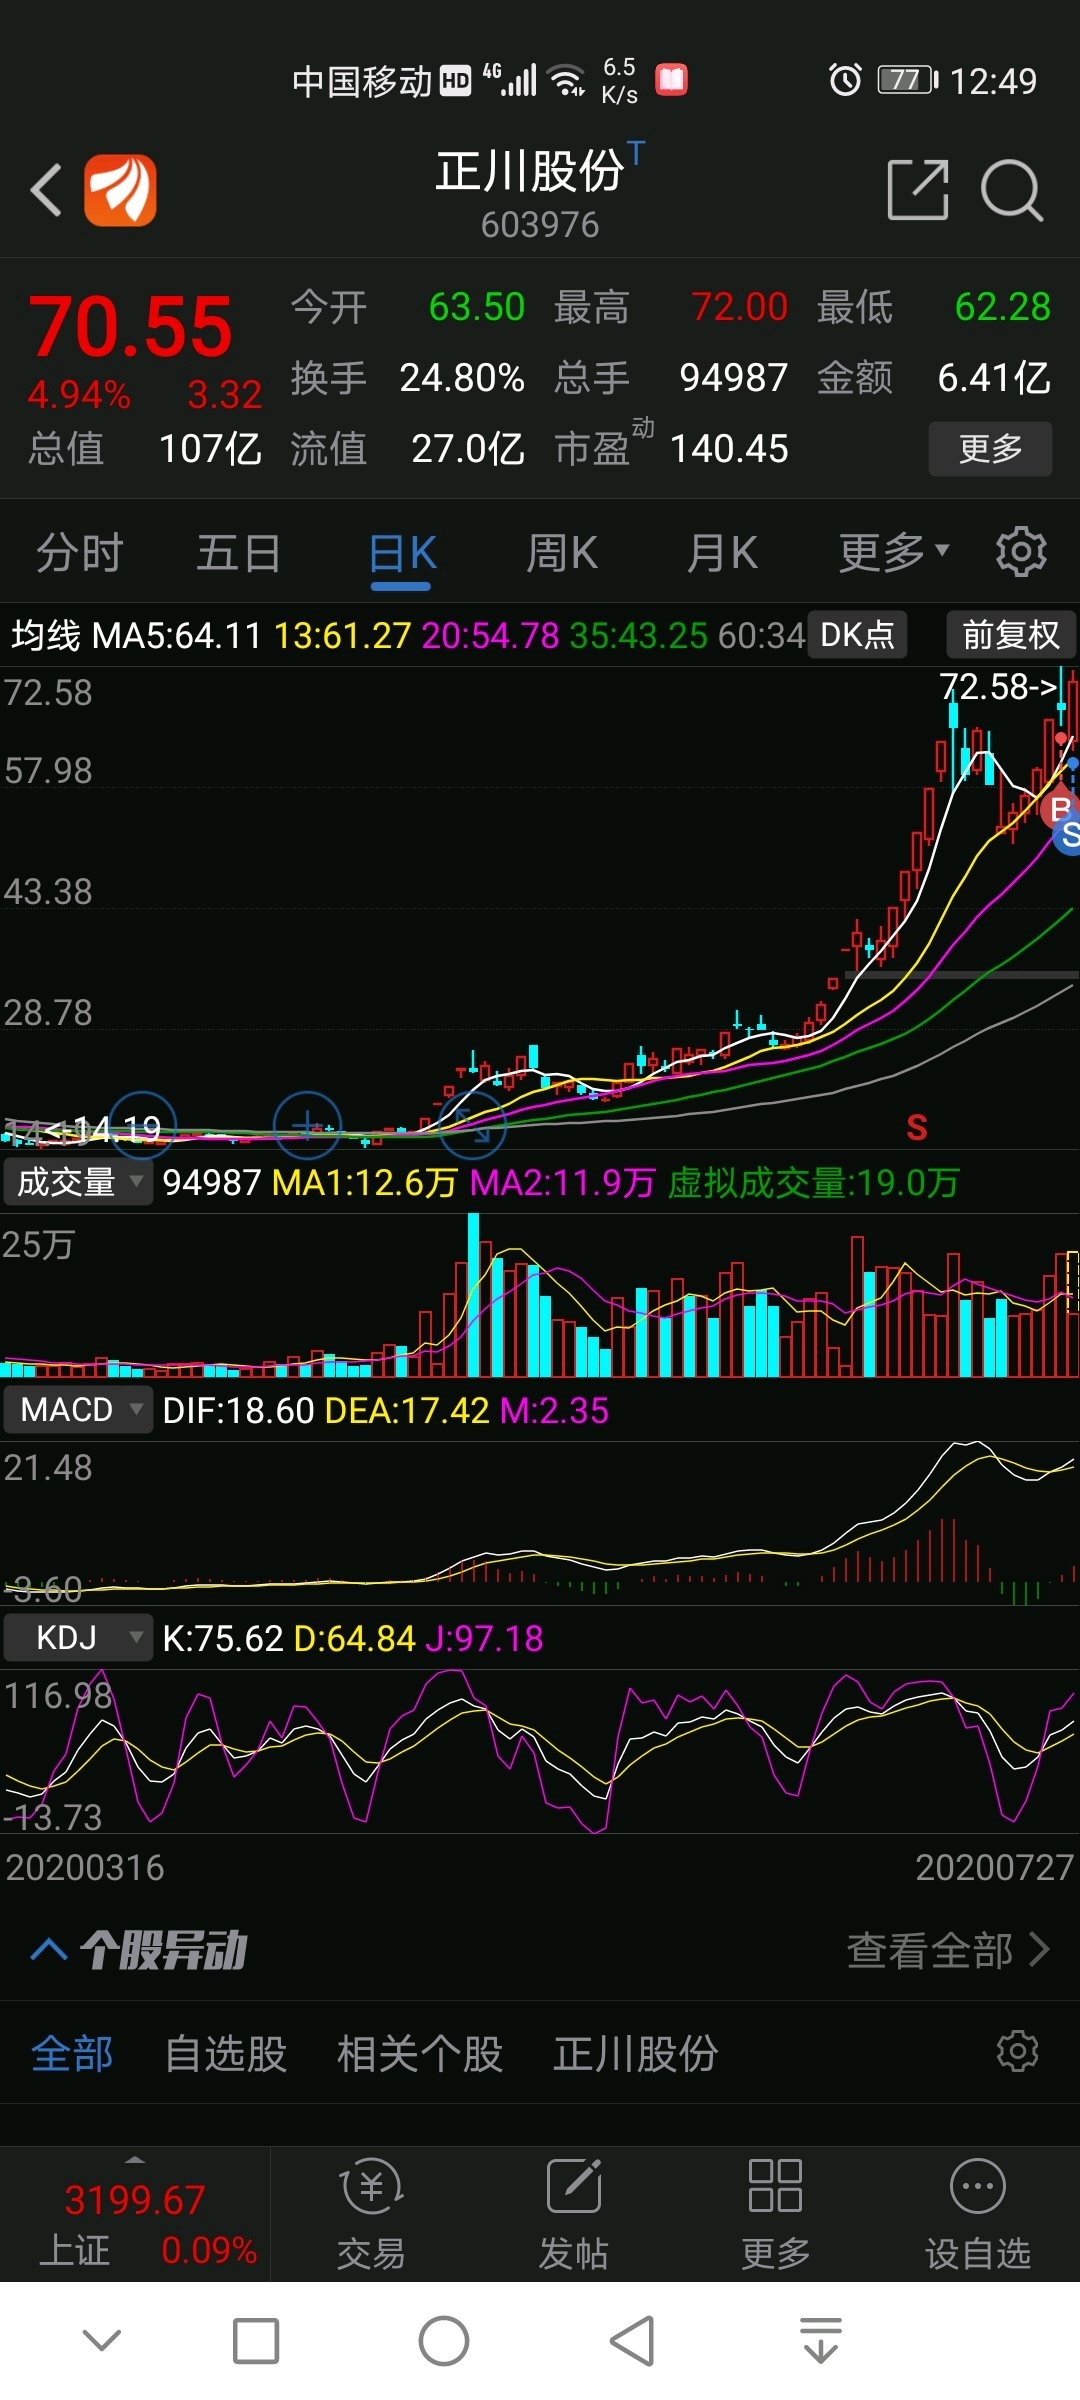
Task: Open the orange Eastmoney app logo
Action: pos(120,190)
